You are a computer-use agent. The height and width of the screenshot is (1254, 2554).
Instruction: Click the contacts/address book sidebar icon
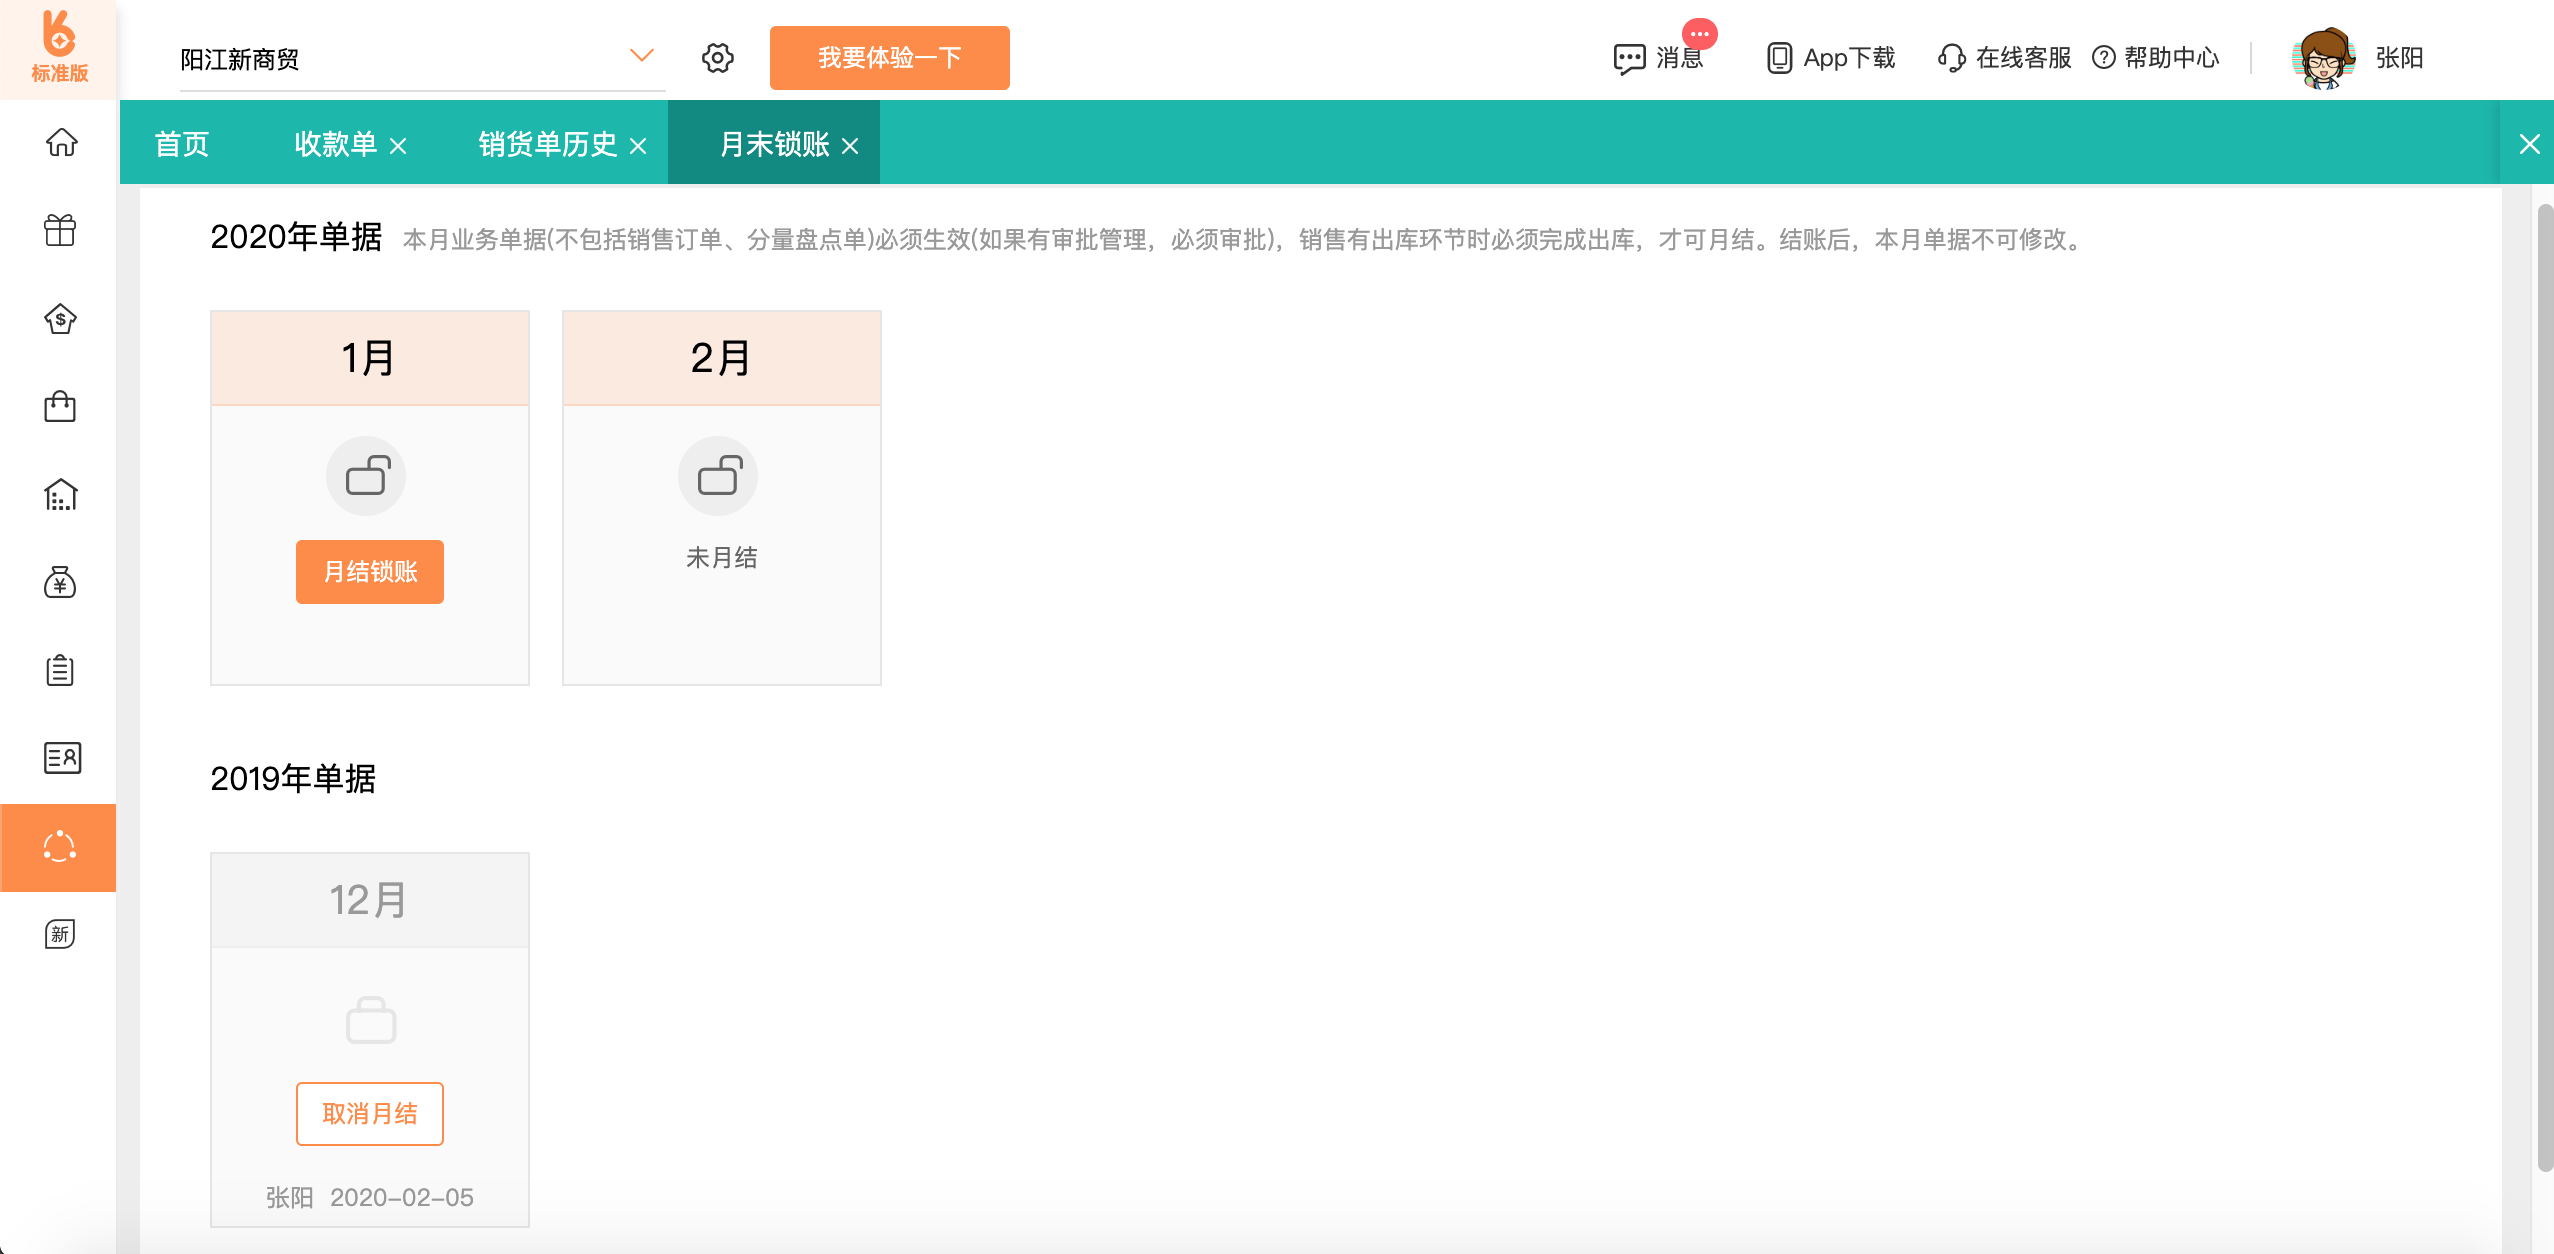click(x=60, y=759)
